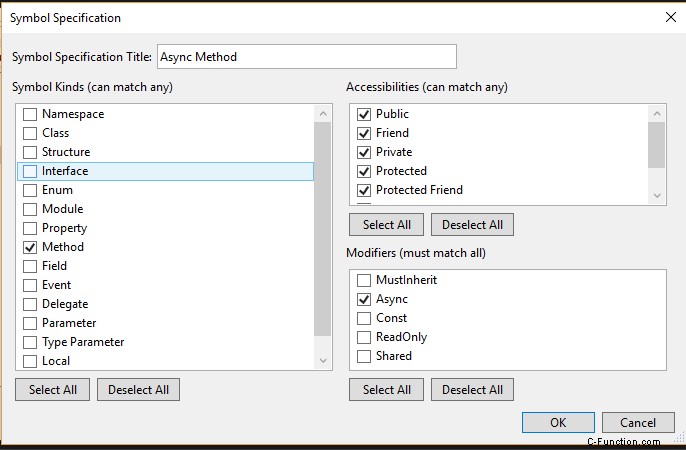Check the Namespace symbol kind checkbox
686x450 pixels.
pos(30,114)
